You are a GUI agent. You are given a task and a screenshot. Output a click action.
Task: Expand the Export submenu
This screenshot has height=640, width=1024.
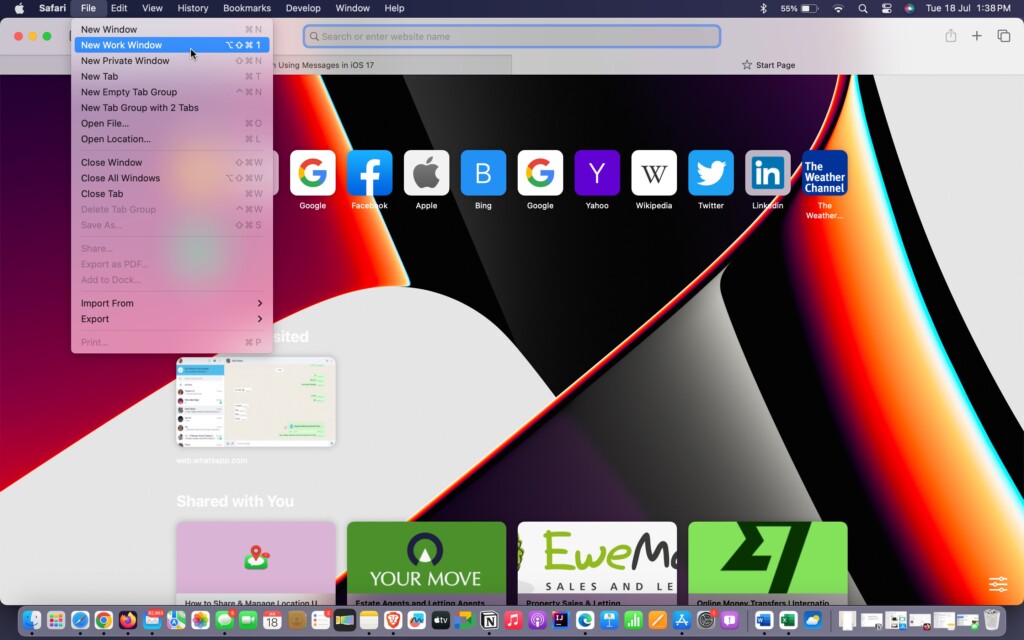tap(172, 319)
